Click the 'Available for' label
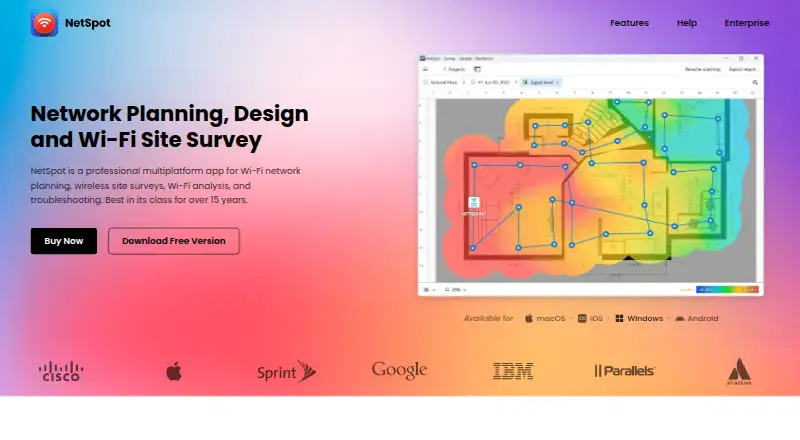 pyautogui.click(x=488, y=319)
